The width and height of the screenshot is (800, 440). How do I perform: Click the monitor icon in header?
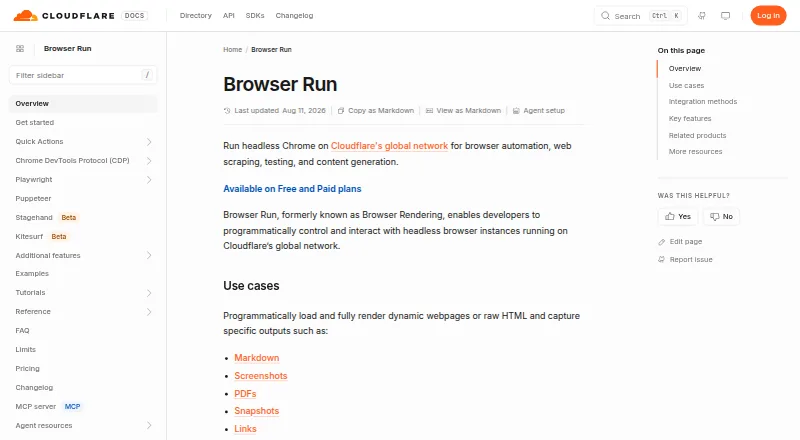(x=726, y=16)
